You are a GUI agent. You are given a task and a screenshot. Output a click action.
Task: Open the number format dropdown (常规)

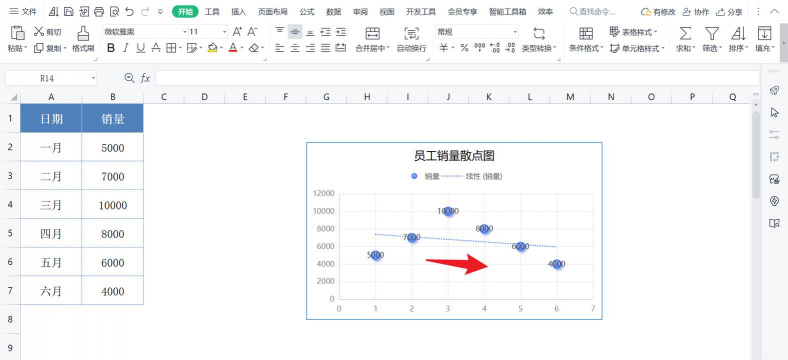[x=515, y=32]
